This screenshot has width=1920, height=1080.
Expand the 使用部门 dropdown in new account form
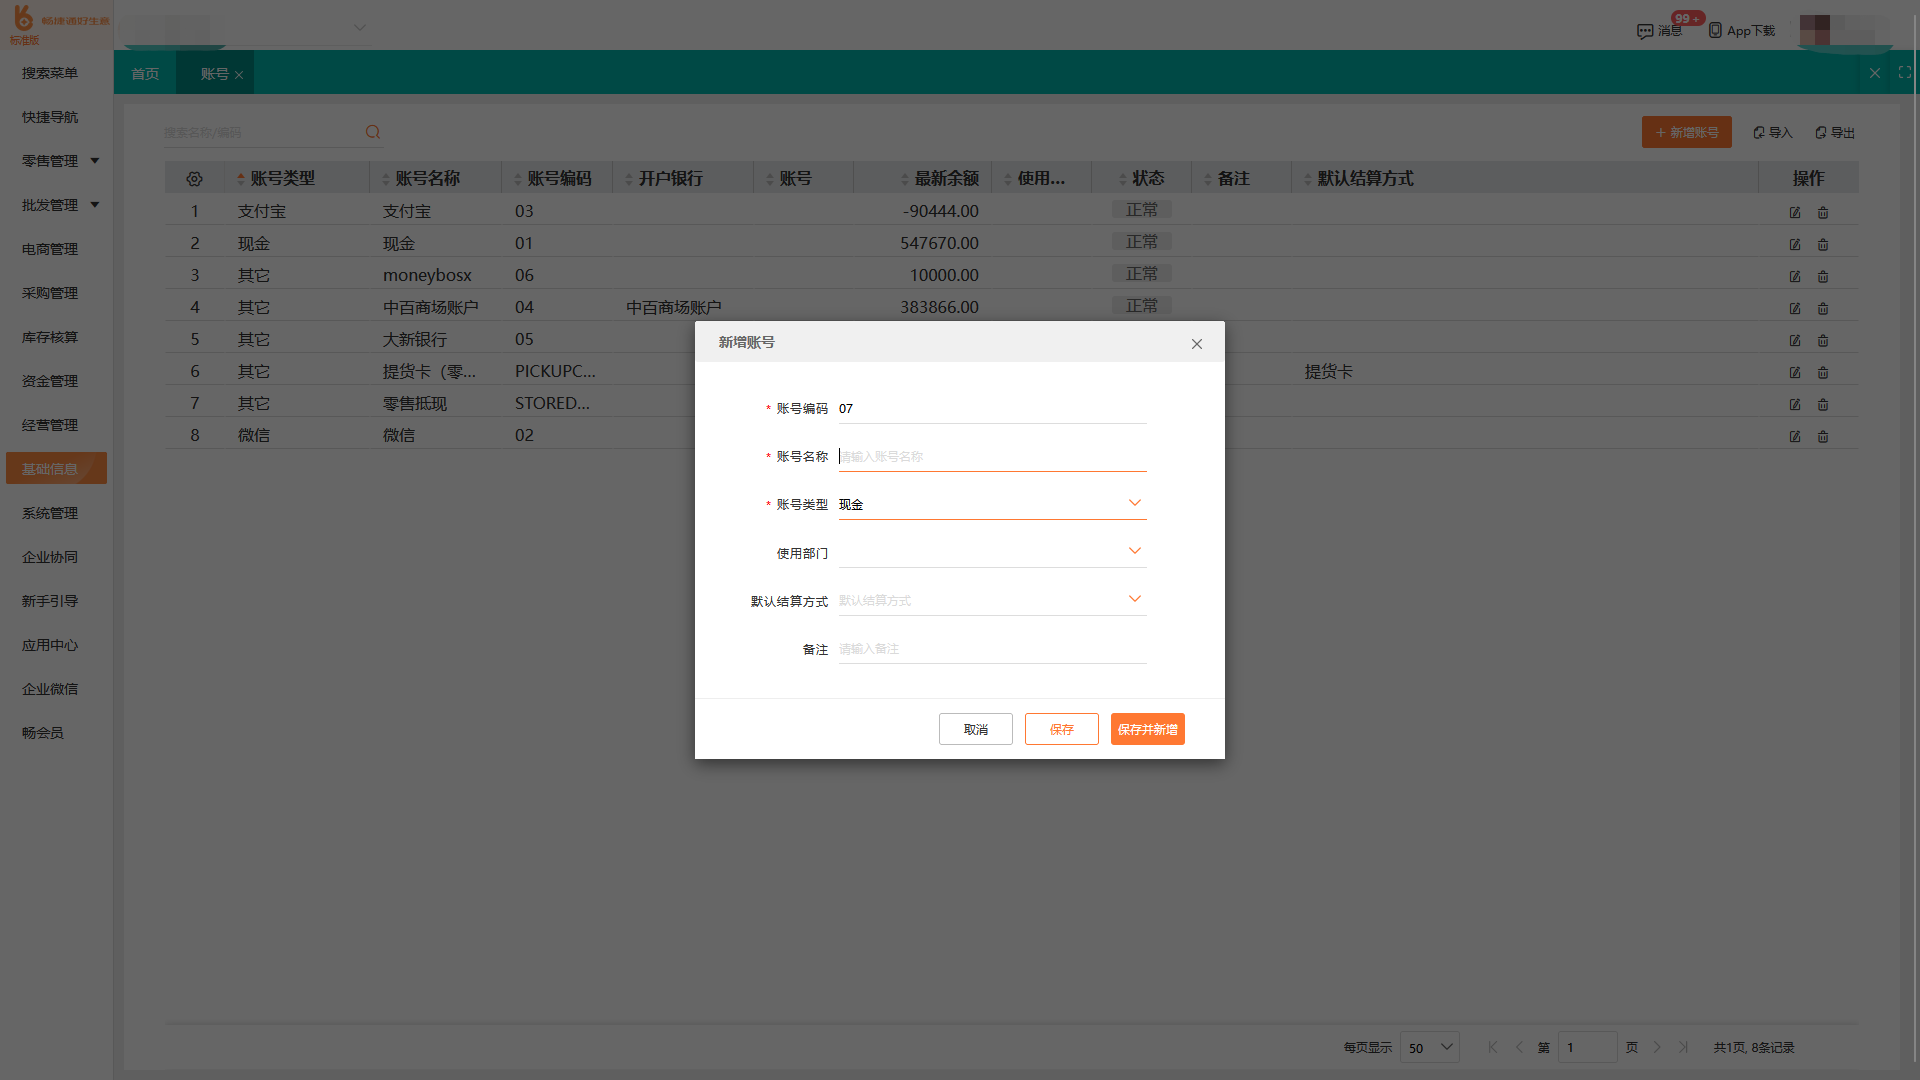pos(1134,551)
